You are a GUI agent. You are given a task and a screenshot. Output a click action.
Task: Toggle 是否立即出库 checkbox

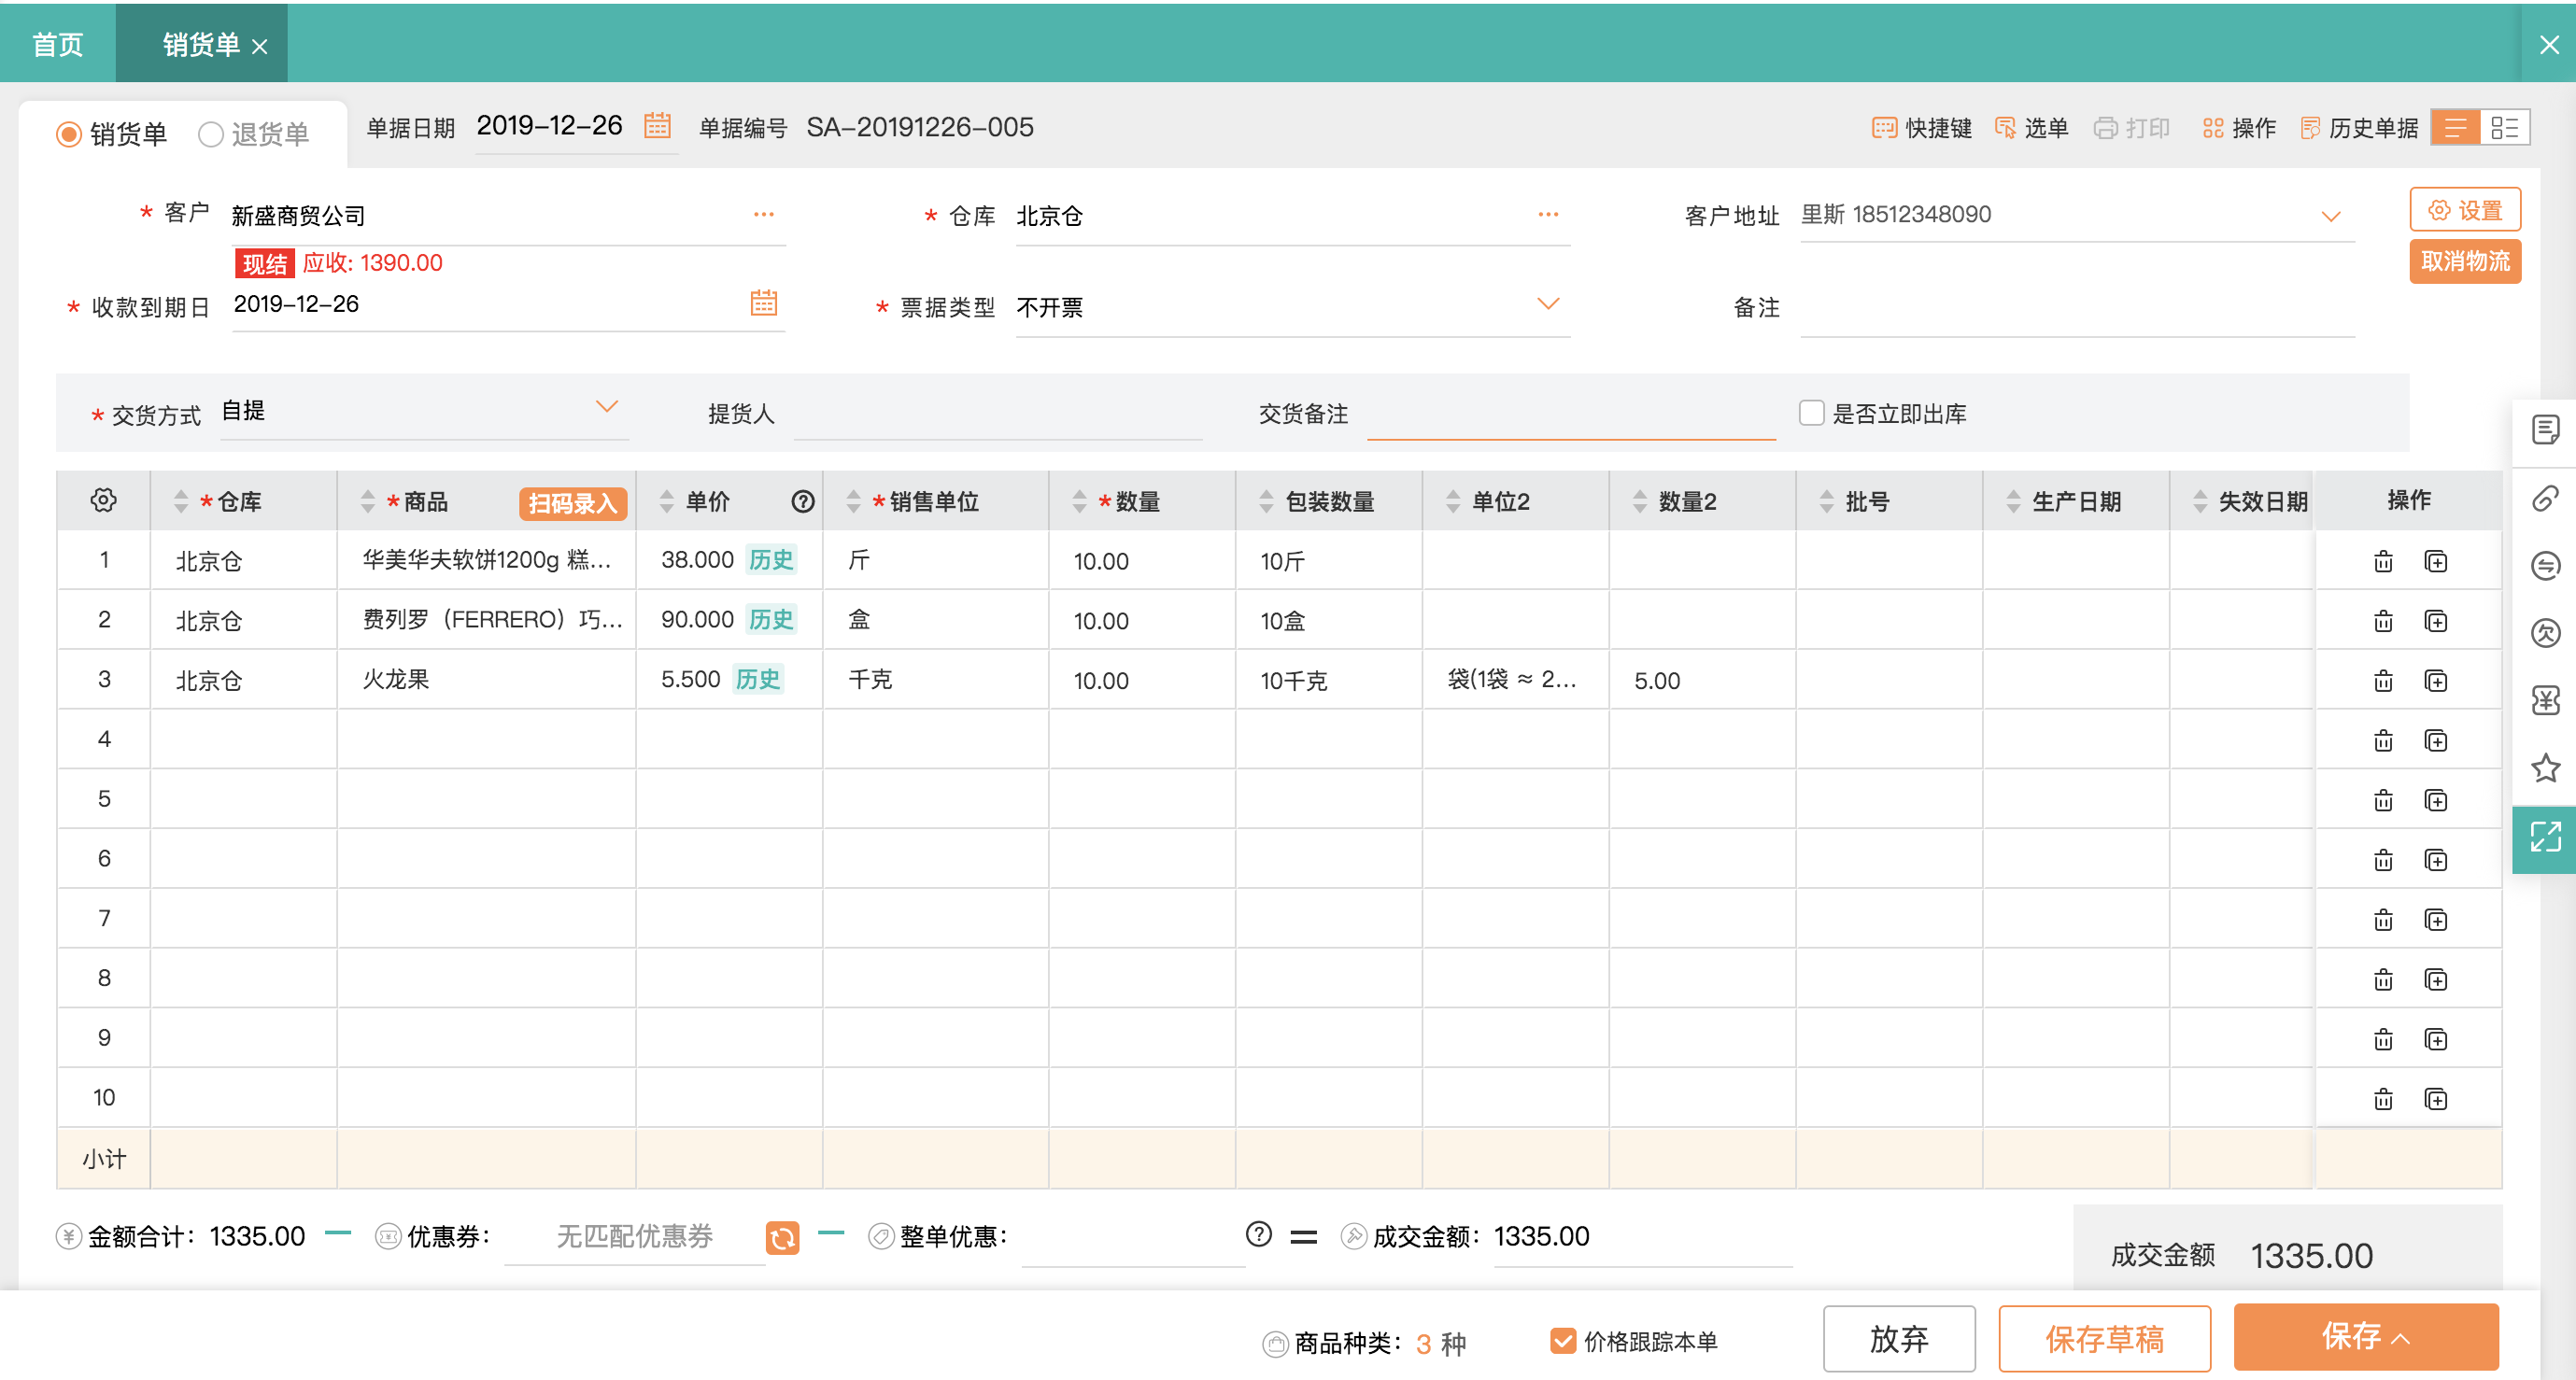[1811, 414]
